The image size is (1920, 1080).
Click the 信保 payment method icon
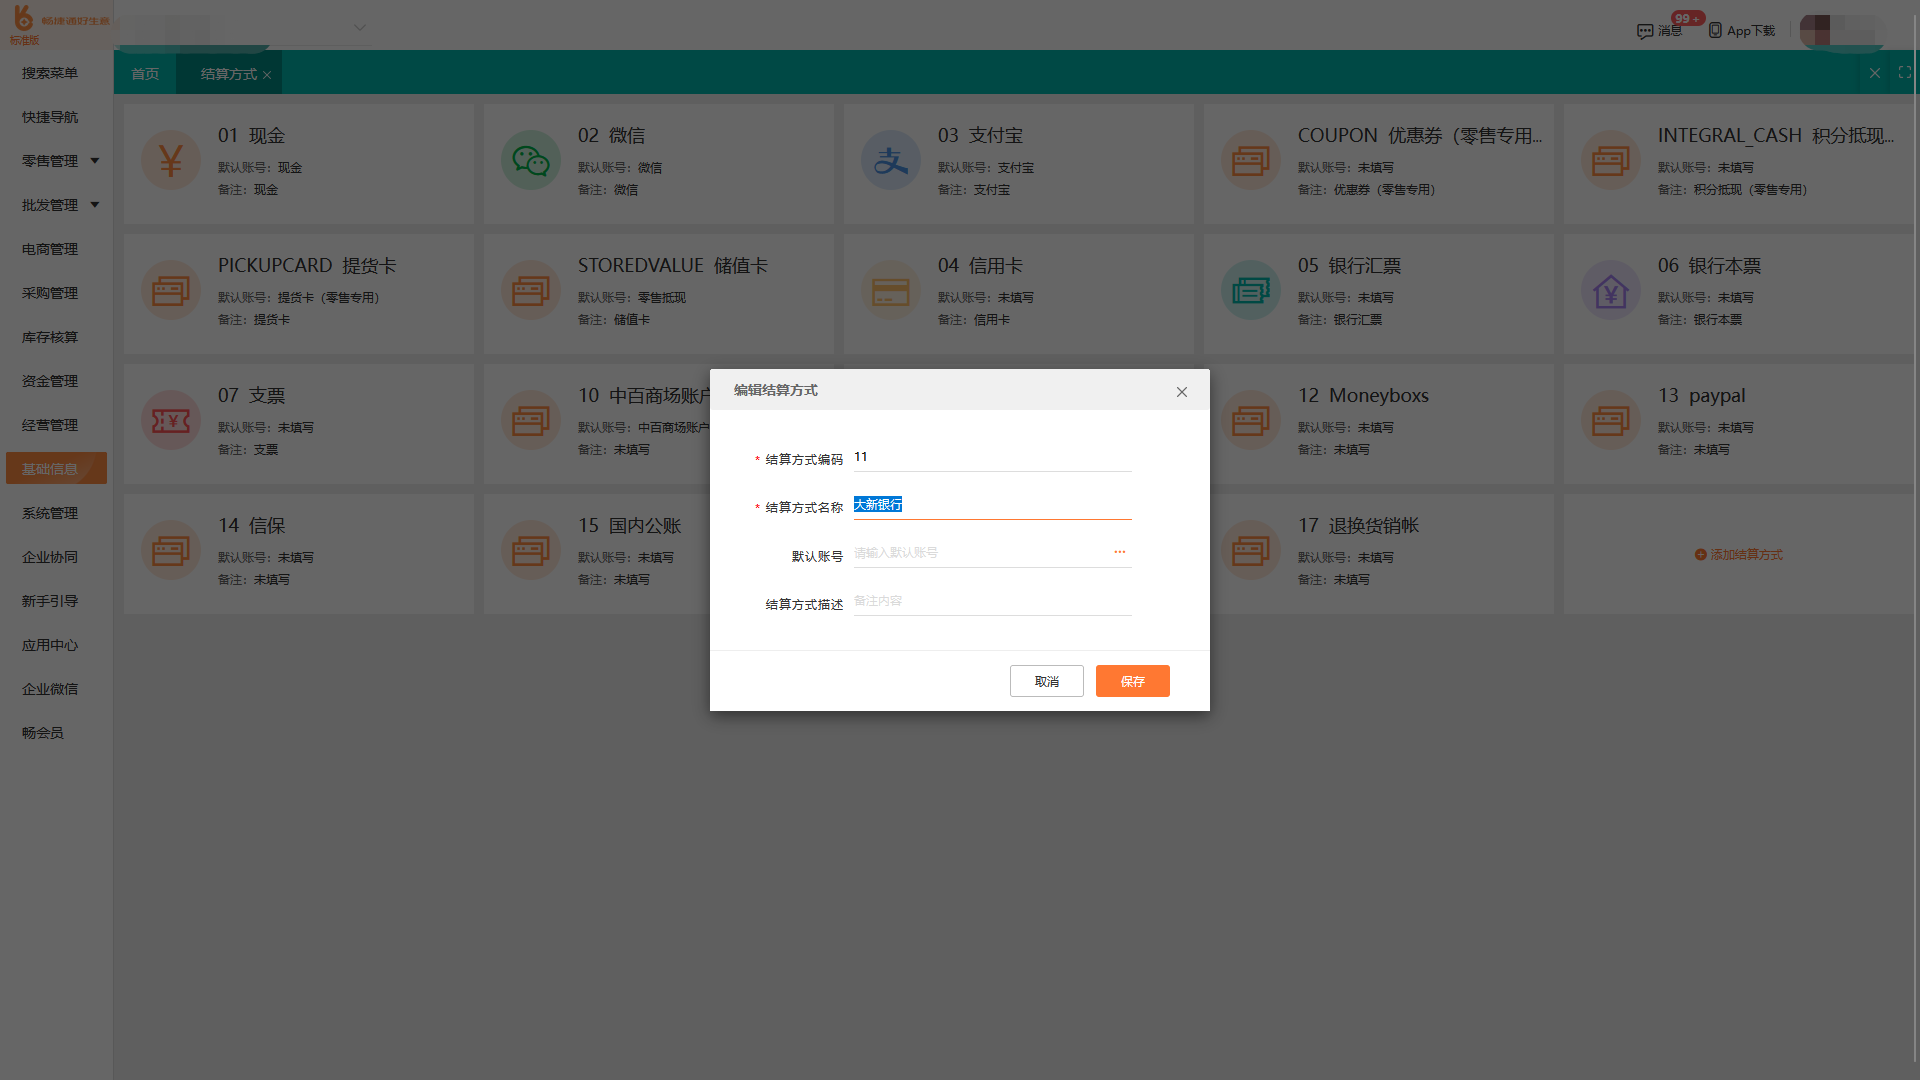click(x=171, y=551)
